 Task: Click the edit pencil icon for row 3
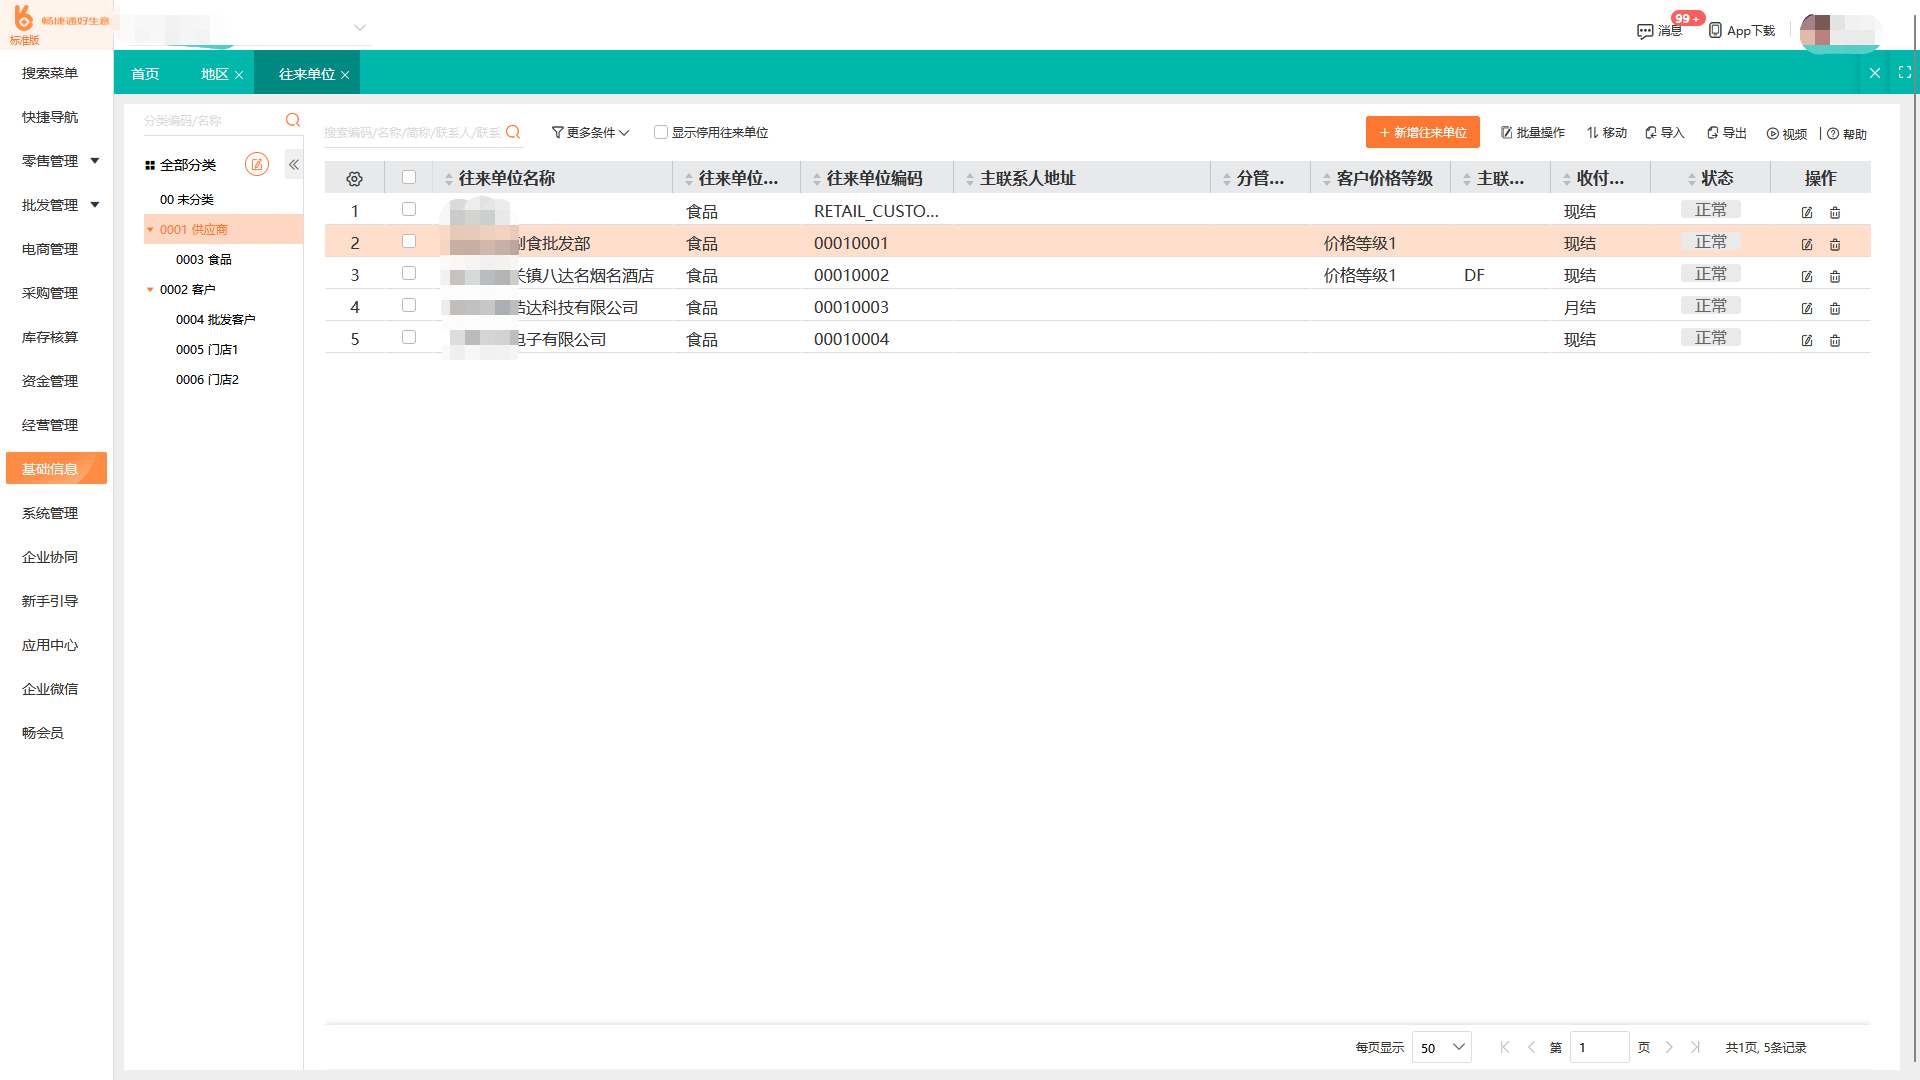[1807, 274]
